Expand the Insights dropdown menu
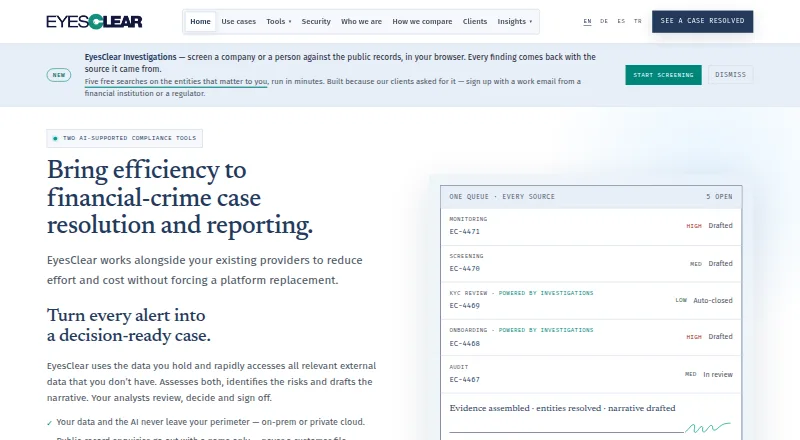The height and width of the screenshot is (440, 800). [x=514, y=21]
